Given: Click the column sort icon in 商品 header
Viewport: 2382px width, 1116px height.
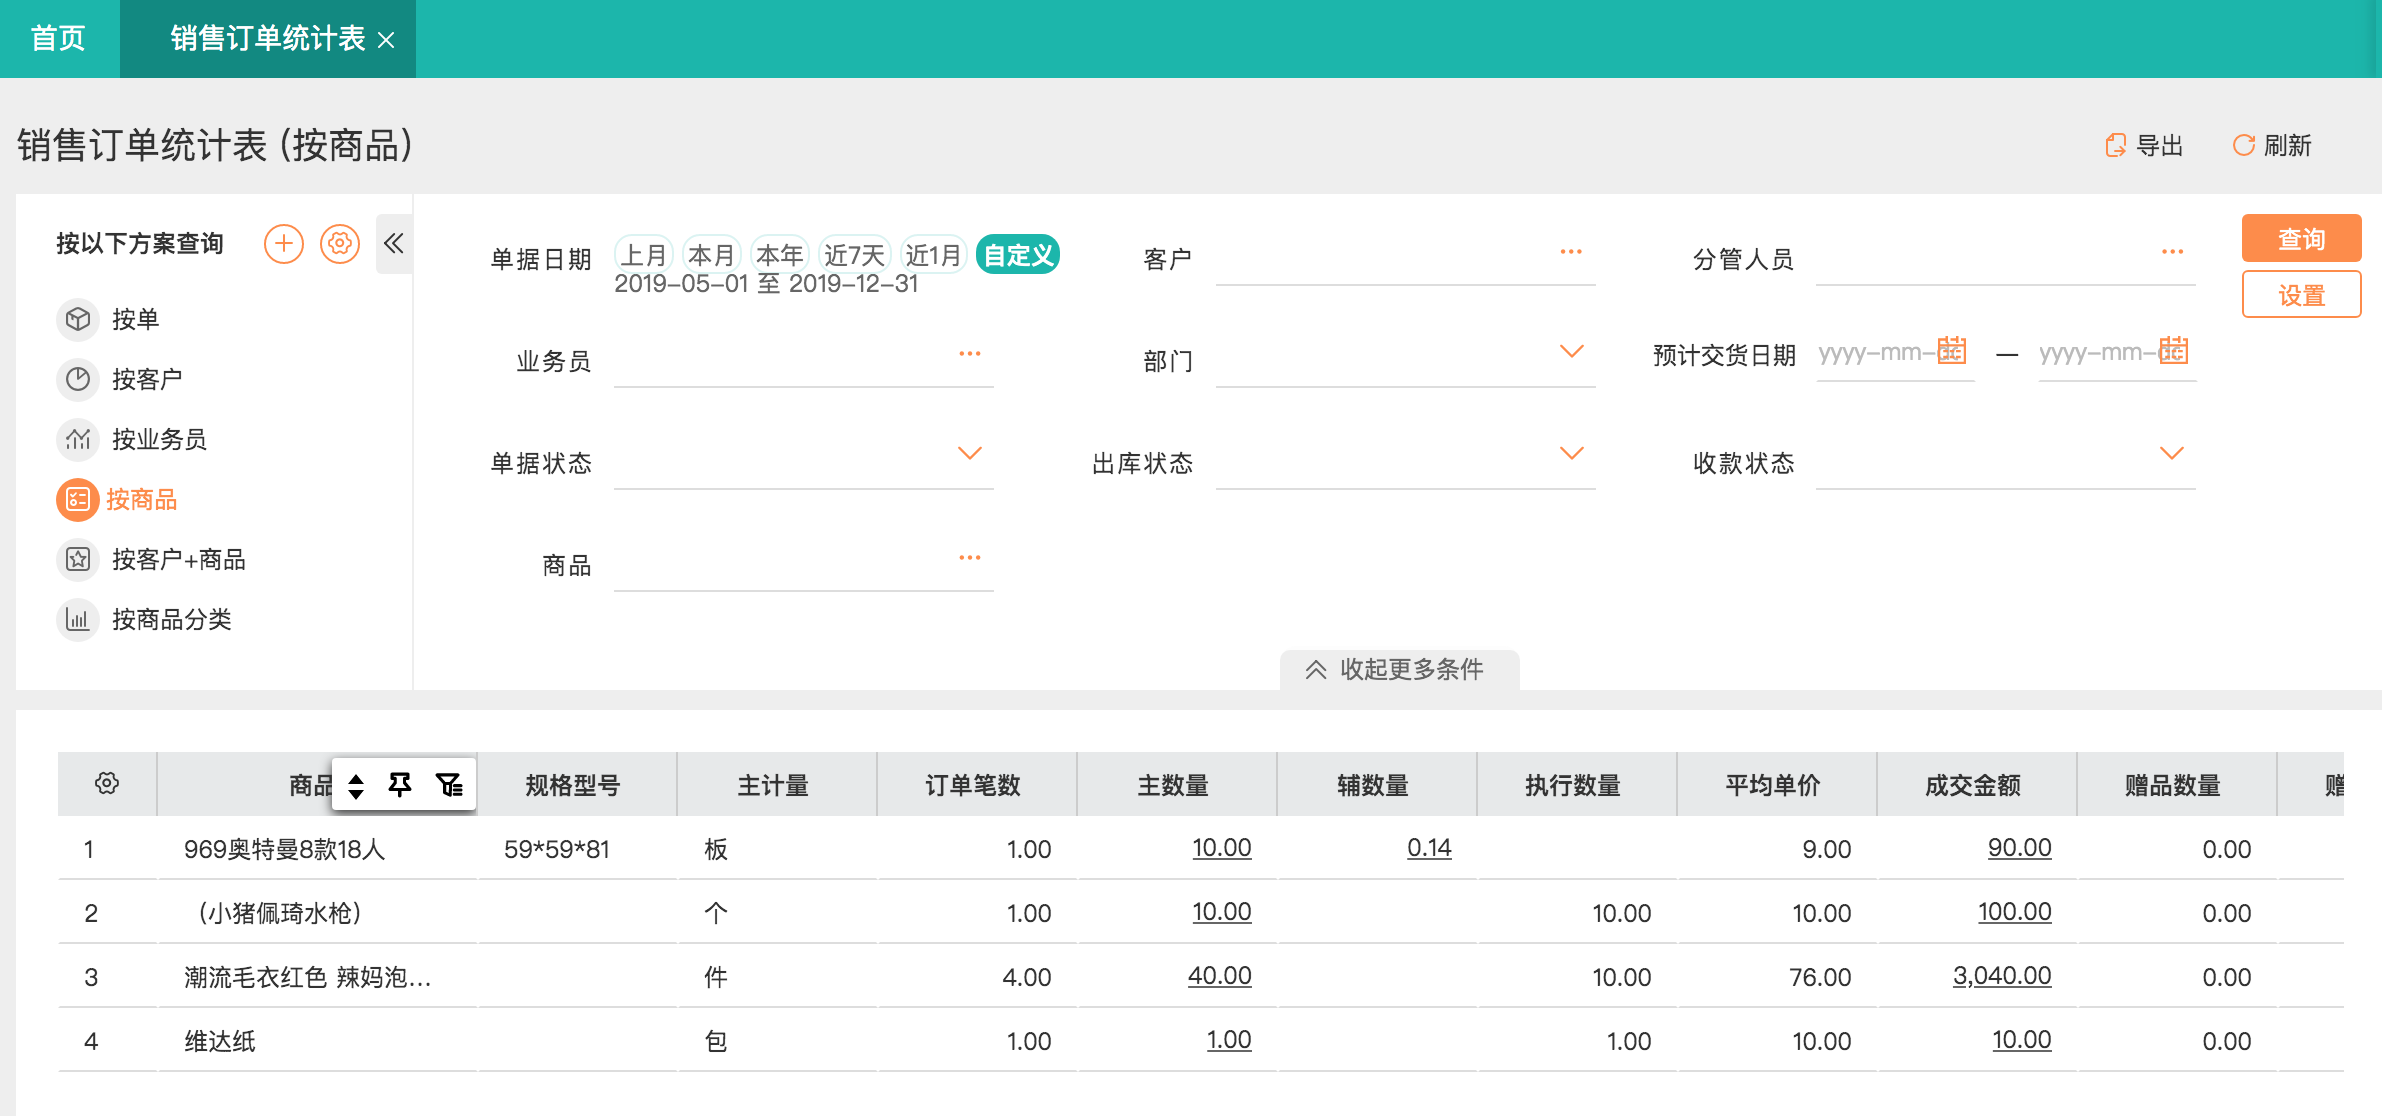Looking at the screenshot, I should (x=354, y=785).
